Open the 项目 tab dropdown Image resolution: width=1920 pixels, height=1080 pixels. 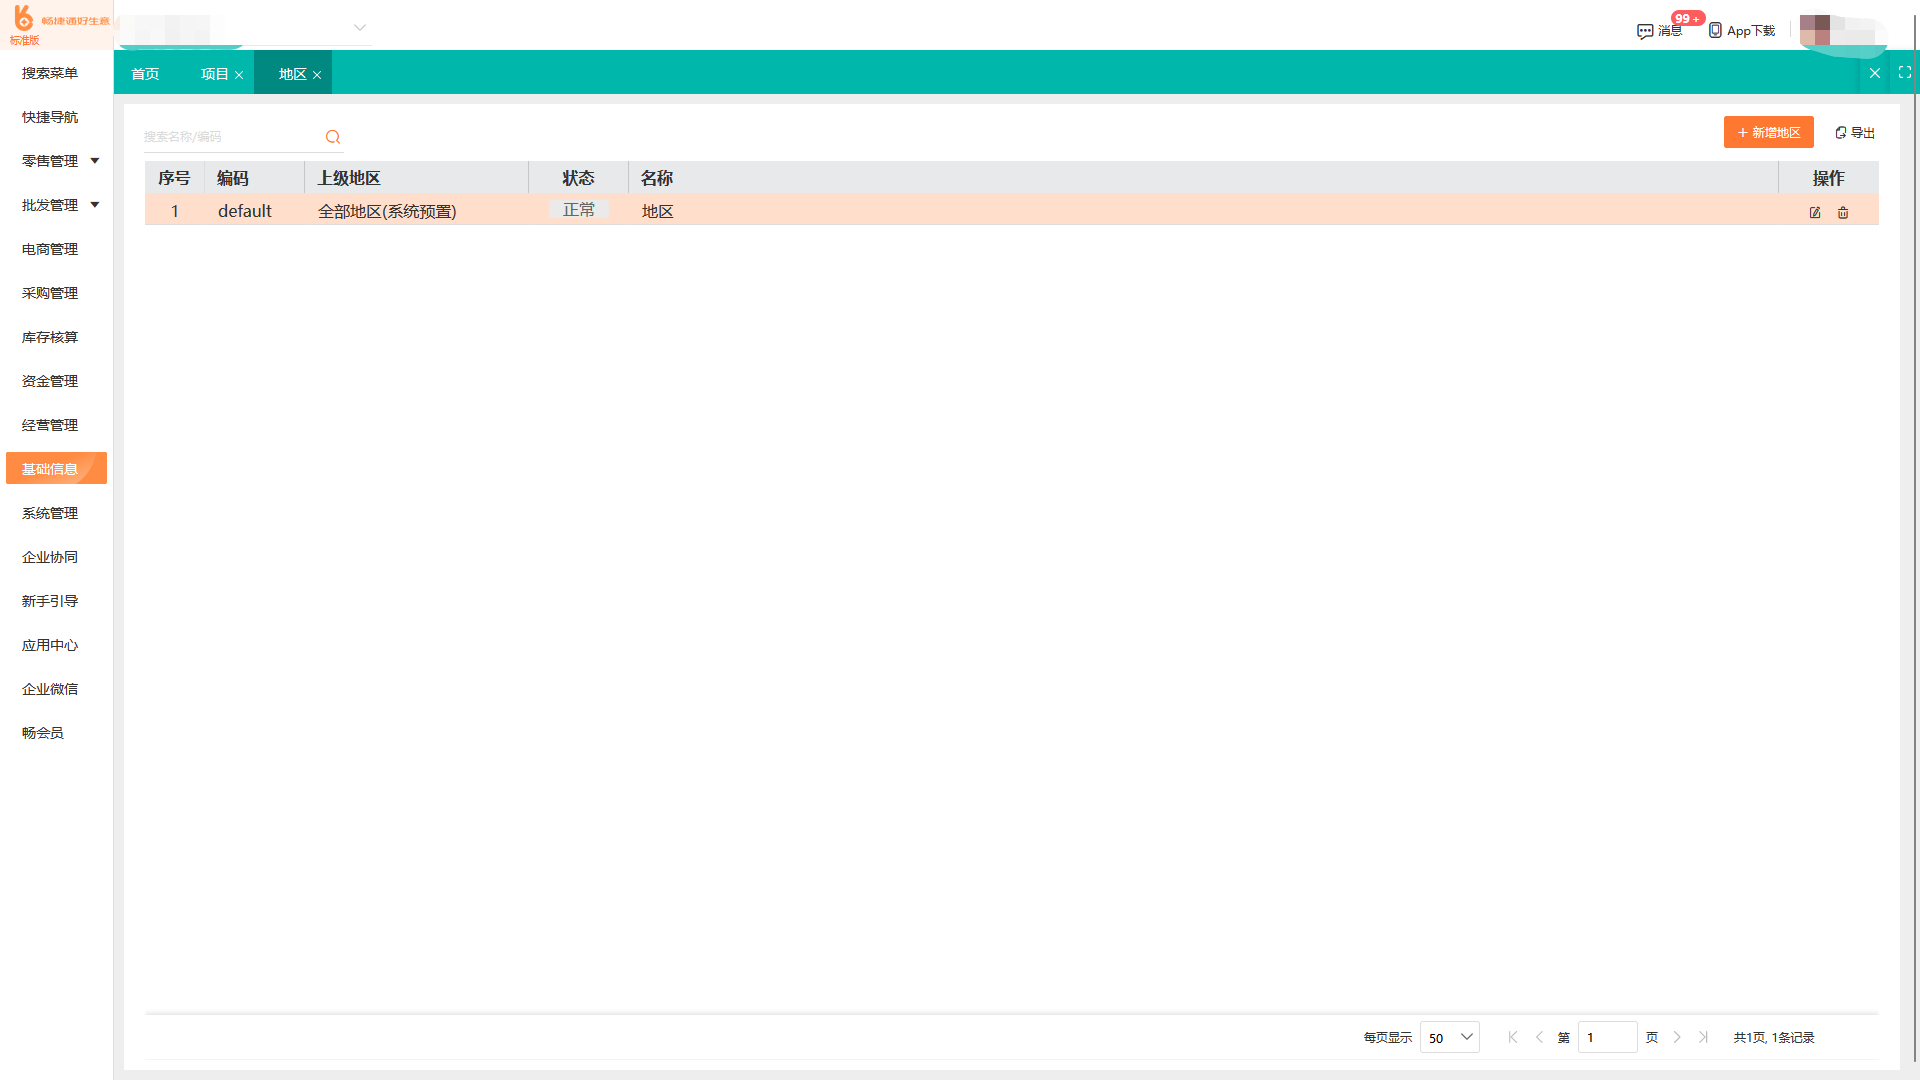coord(214,73)
